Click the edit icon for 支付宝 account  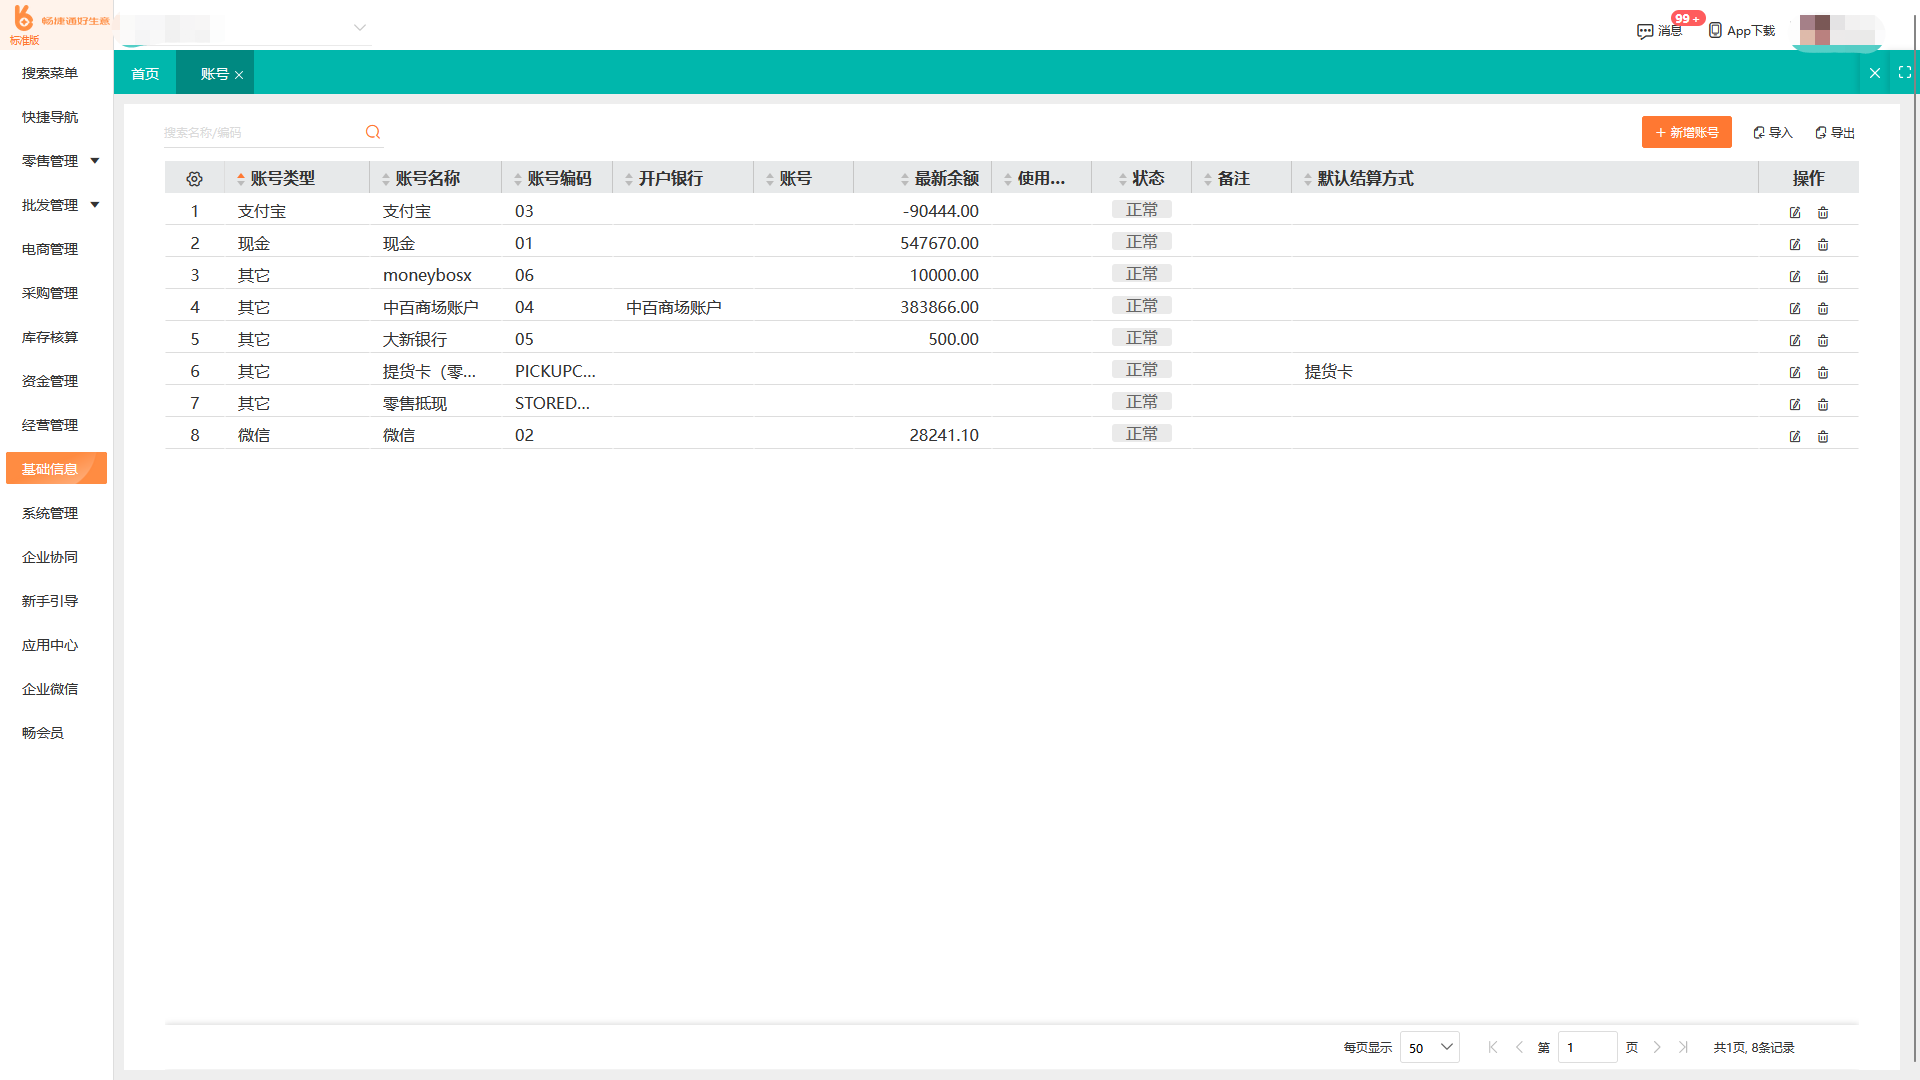[1796, 211]
